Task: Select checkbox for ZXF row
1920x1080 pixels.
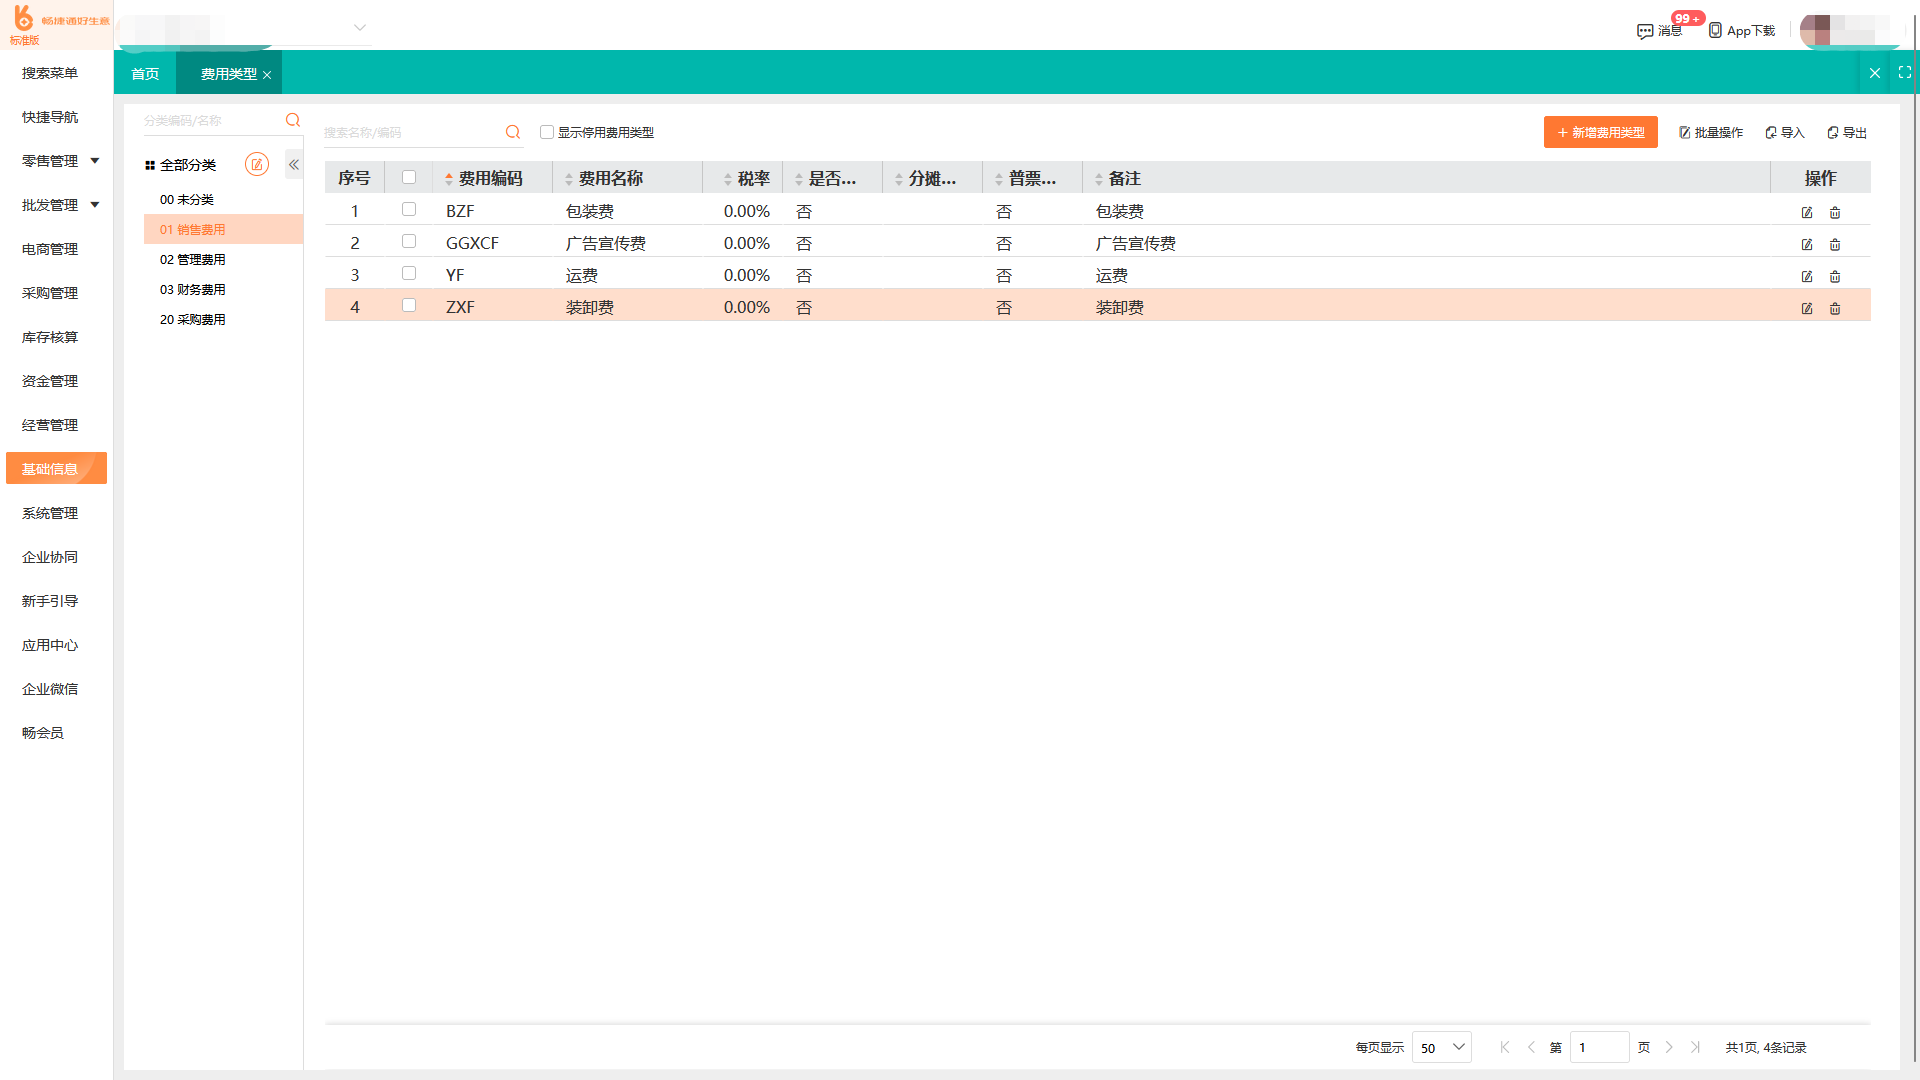Action: pyautogui.click(x=407, y=306)
